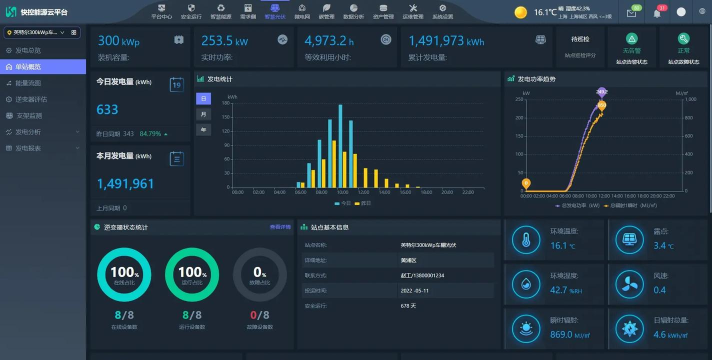The width and height of the screenshot is (712, 360).
Task: Click the '1,491,961' monthly generation value
Action: [x=125, y=184]
